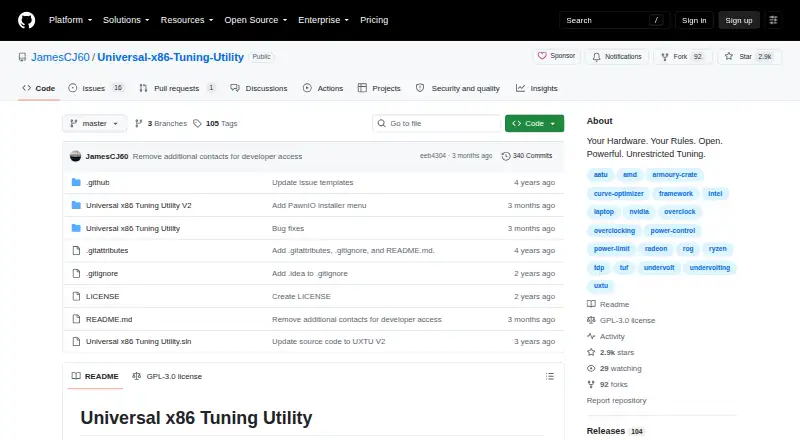This screenshot has height=440, width=800.
Task: Open 'Bug fixes' commit message link
Action: click(x=288, y=229)
